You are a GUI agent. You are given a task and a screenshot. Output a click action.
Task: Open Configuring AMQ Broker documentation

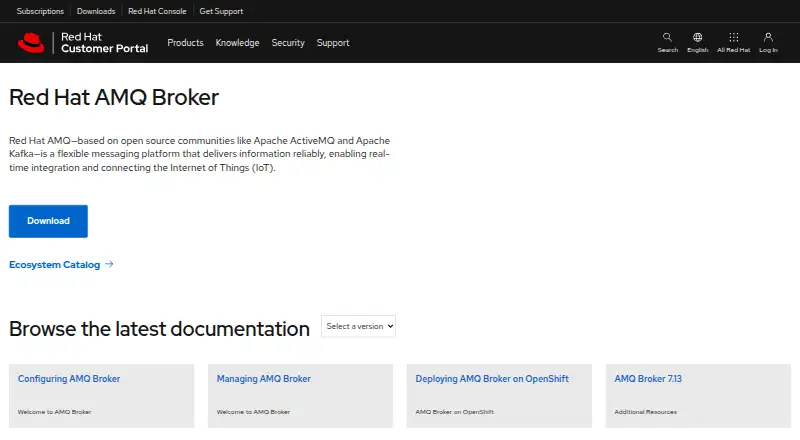[69, 379]
